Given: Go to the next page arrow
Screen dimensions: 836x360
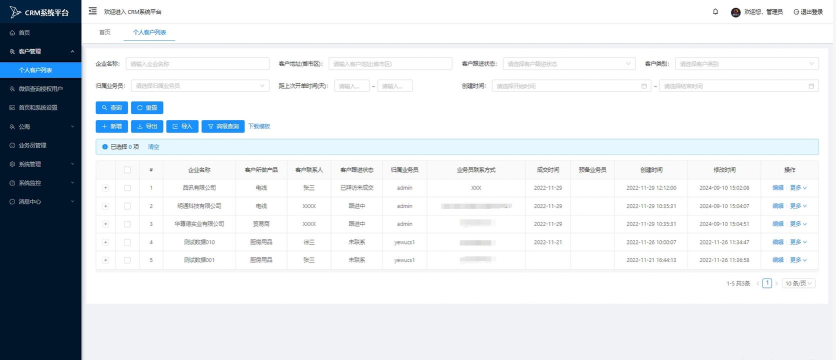Looking at the screenshot, I should 776,284.
